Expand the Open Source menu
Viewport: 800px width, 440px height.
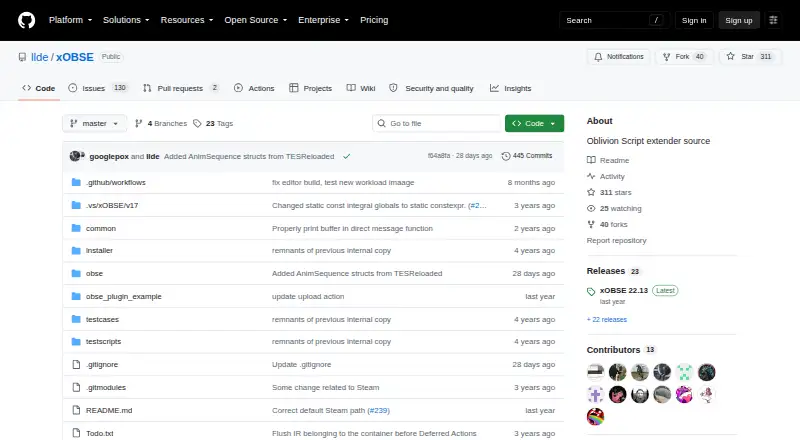(x=256, y=20)
